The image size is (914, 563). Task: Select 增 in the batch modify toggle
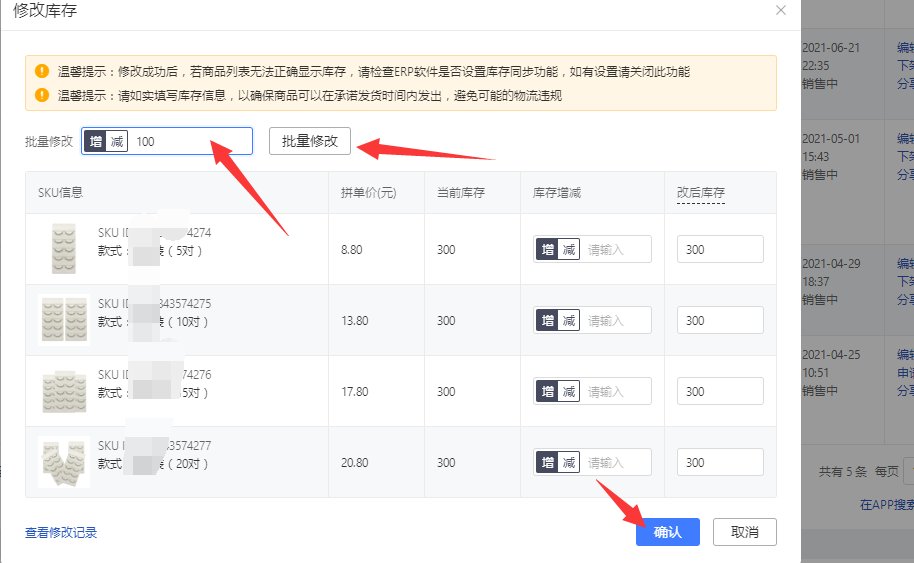click(x=96, y=142)
